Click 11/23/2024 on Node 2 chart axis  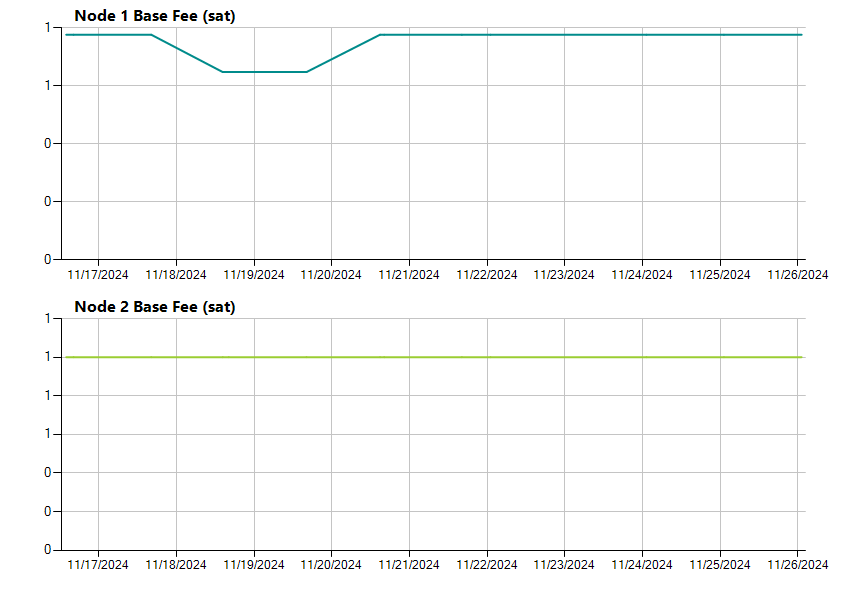point(564,565)
